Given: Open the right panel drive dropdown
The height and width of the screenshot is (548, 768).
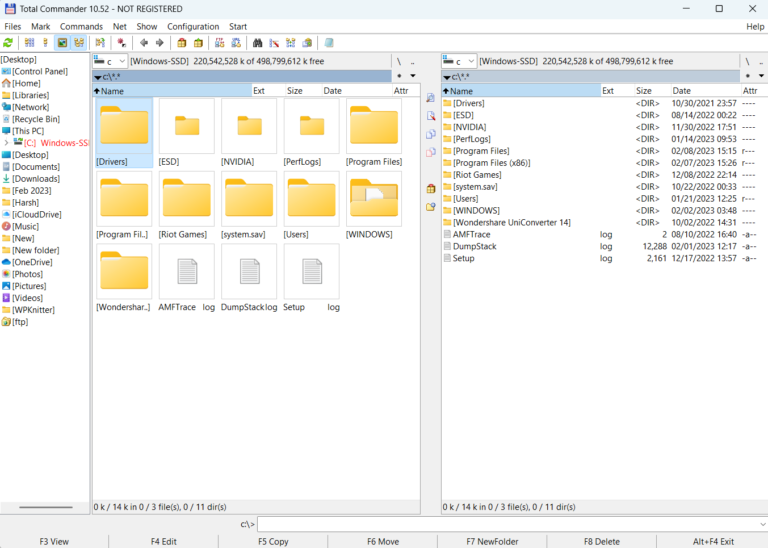Looking at the screenshot, I should click(459, 61).
